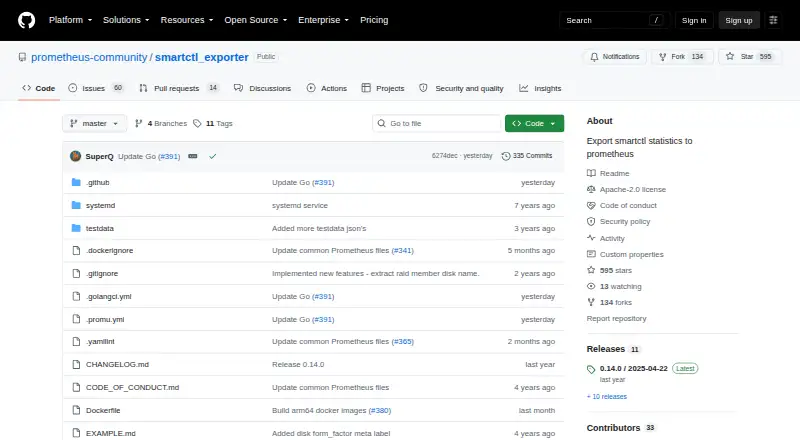Open the Custom properties link
This screenshot has height=440, width=800.
[x=632, y=254]
